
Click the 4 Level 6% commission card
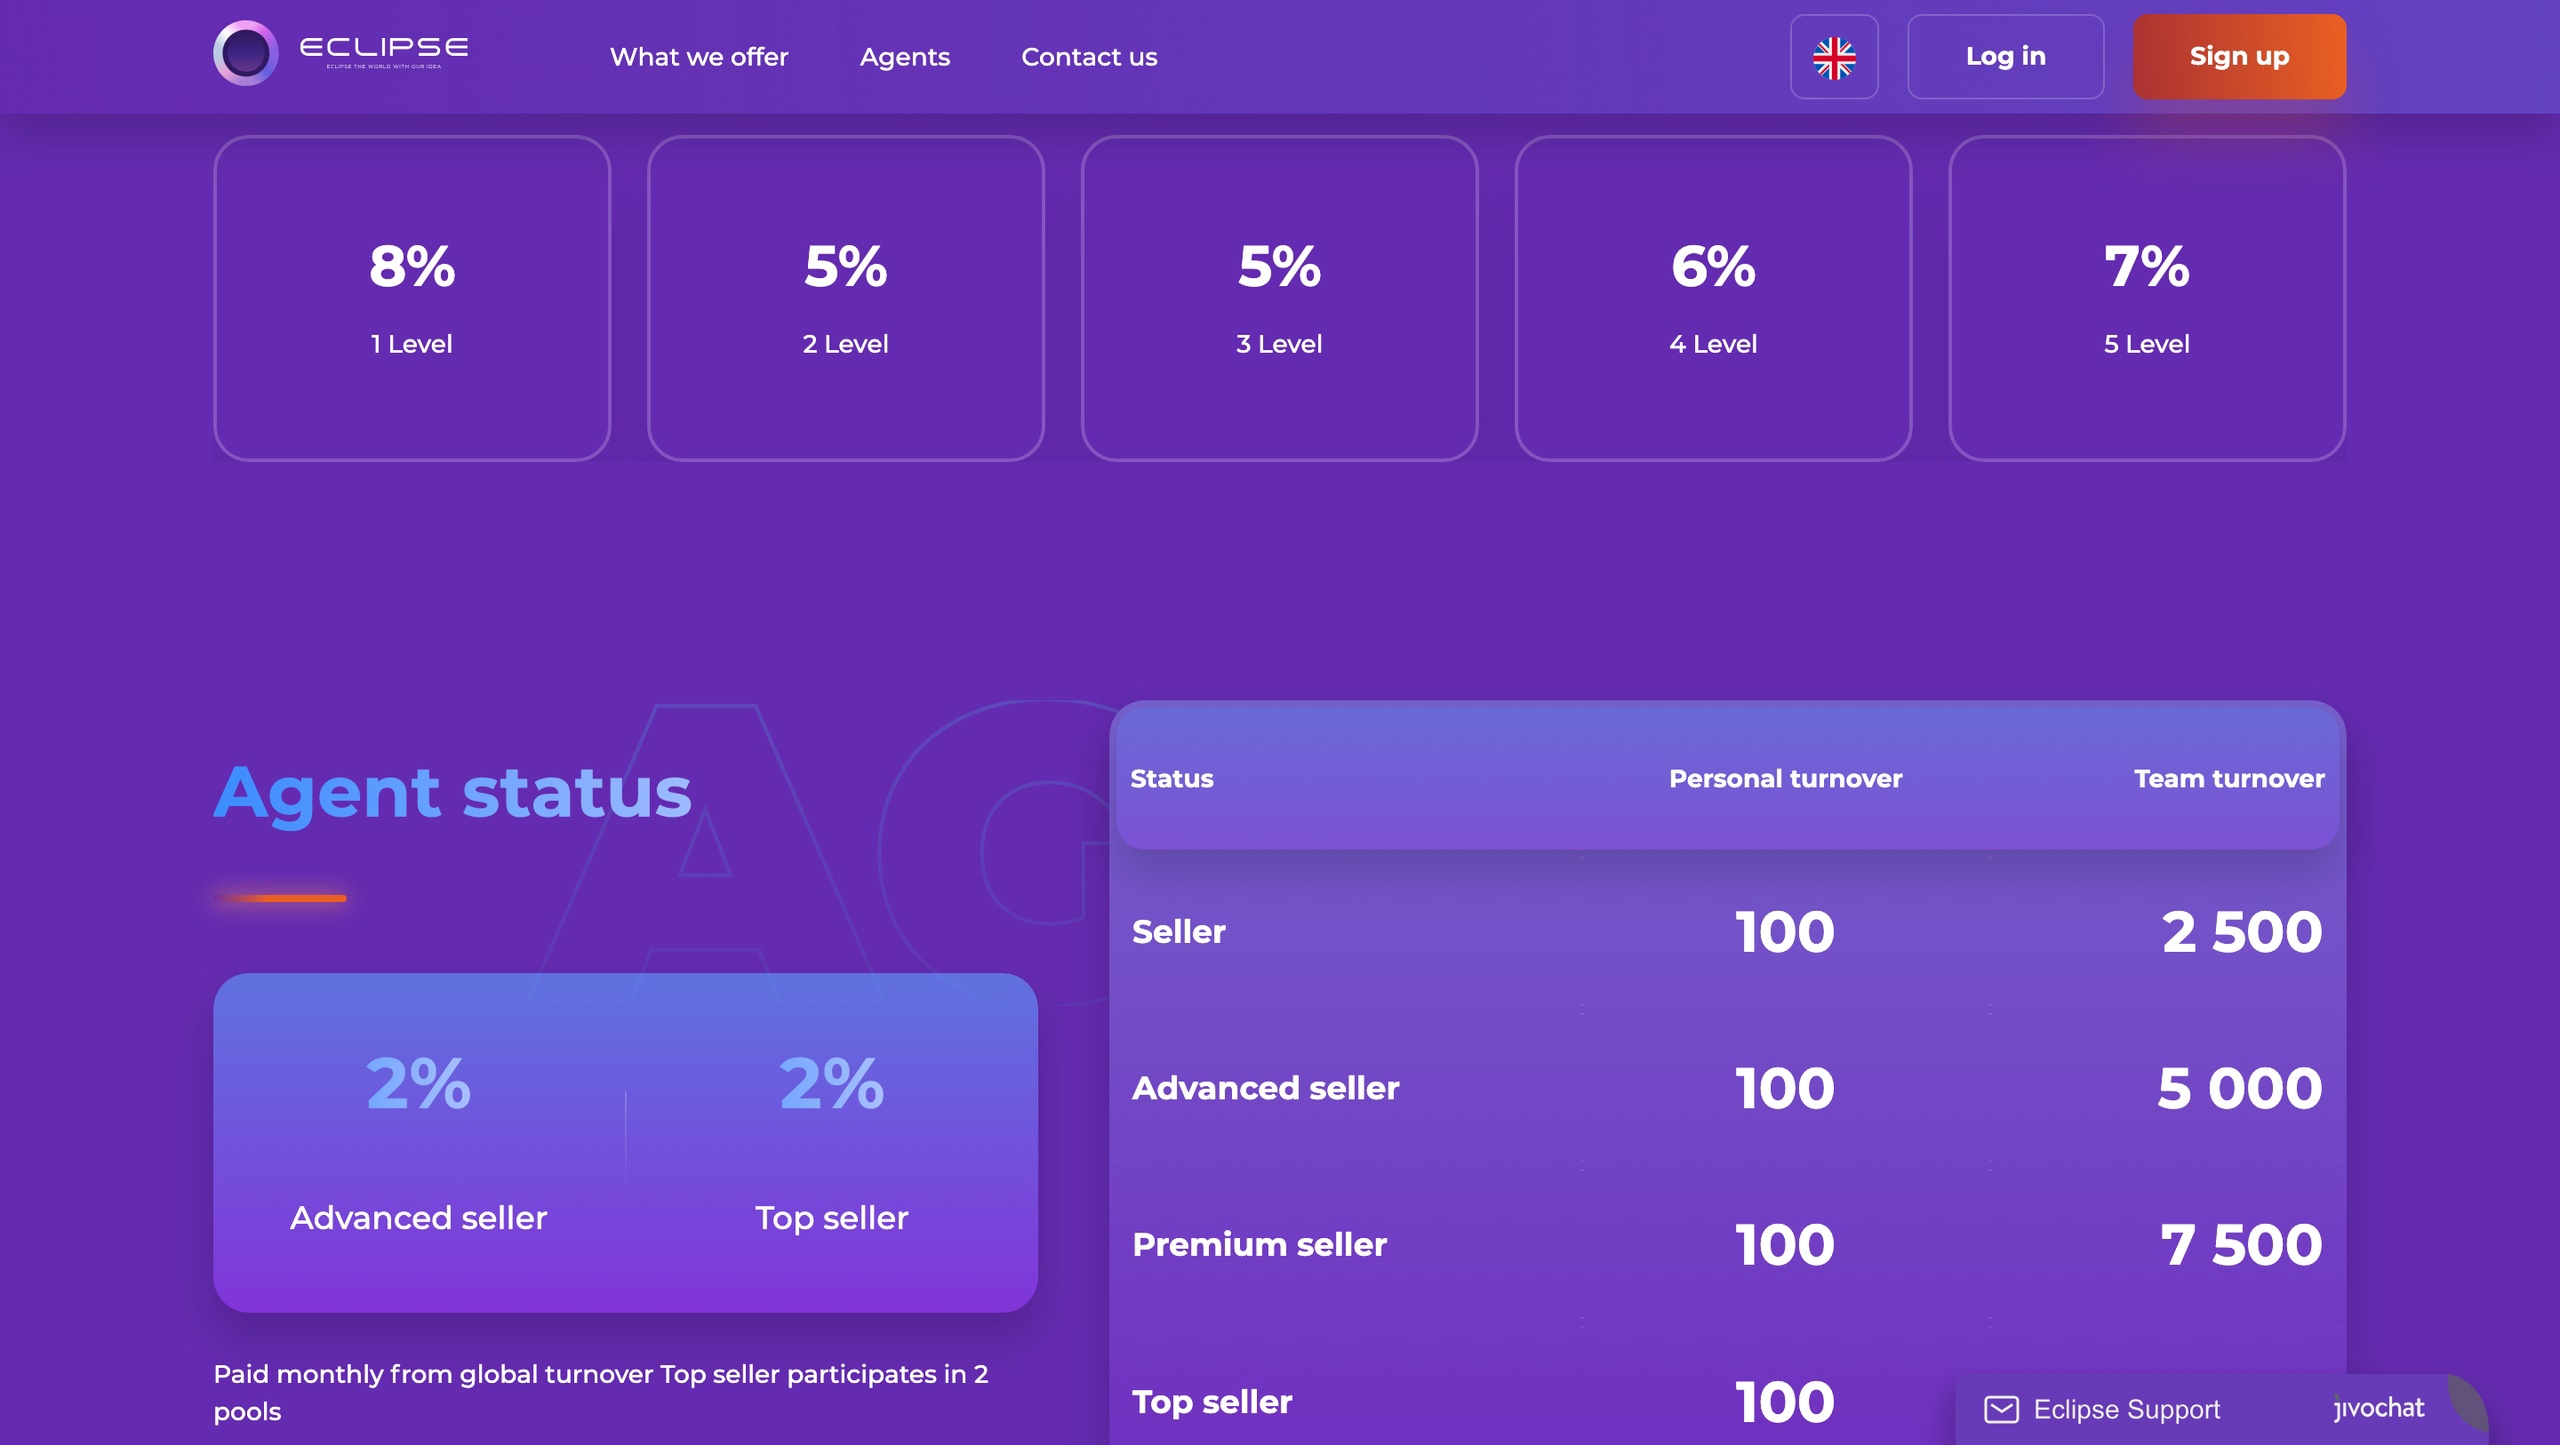1714,297
